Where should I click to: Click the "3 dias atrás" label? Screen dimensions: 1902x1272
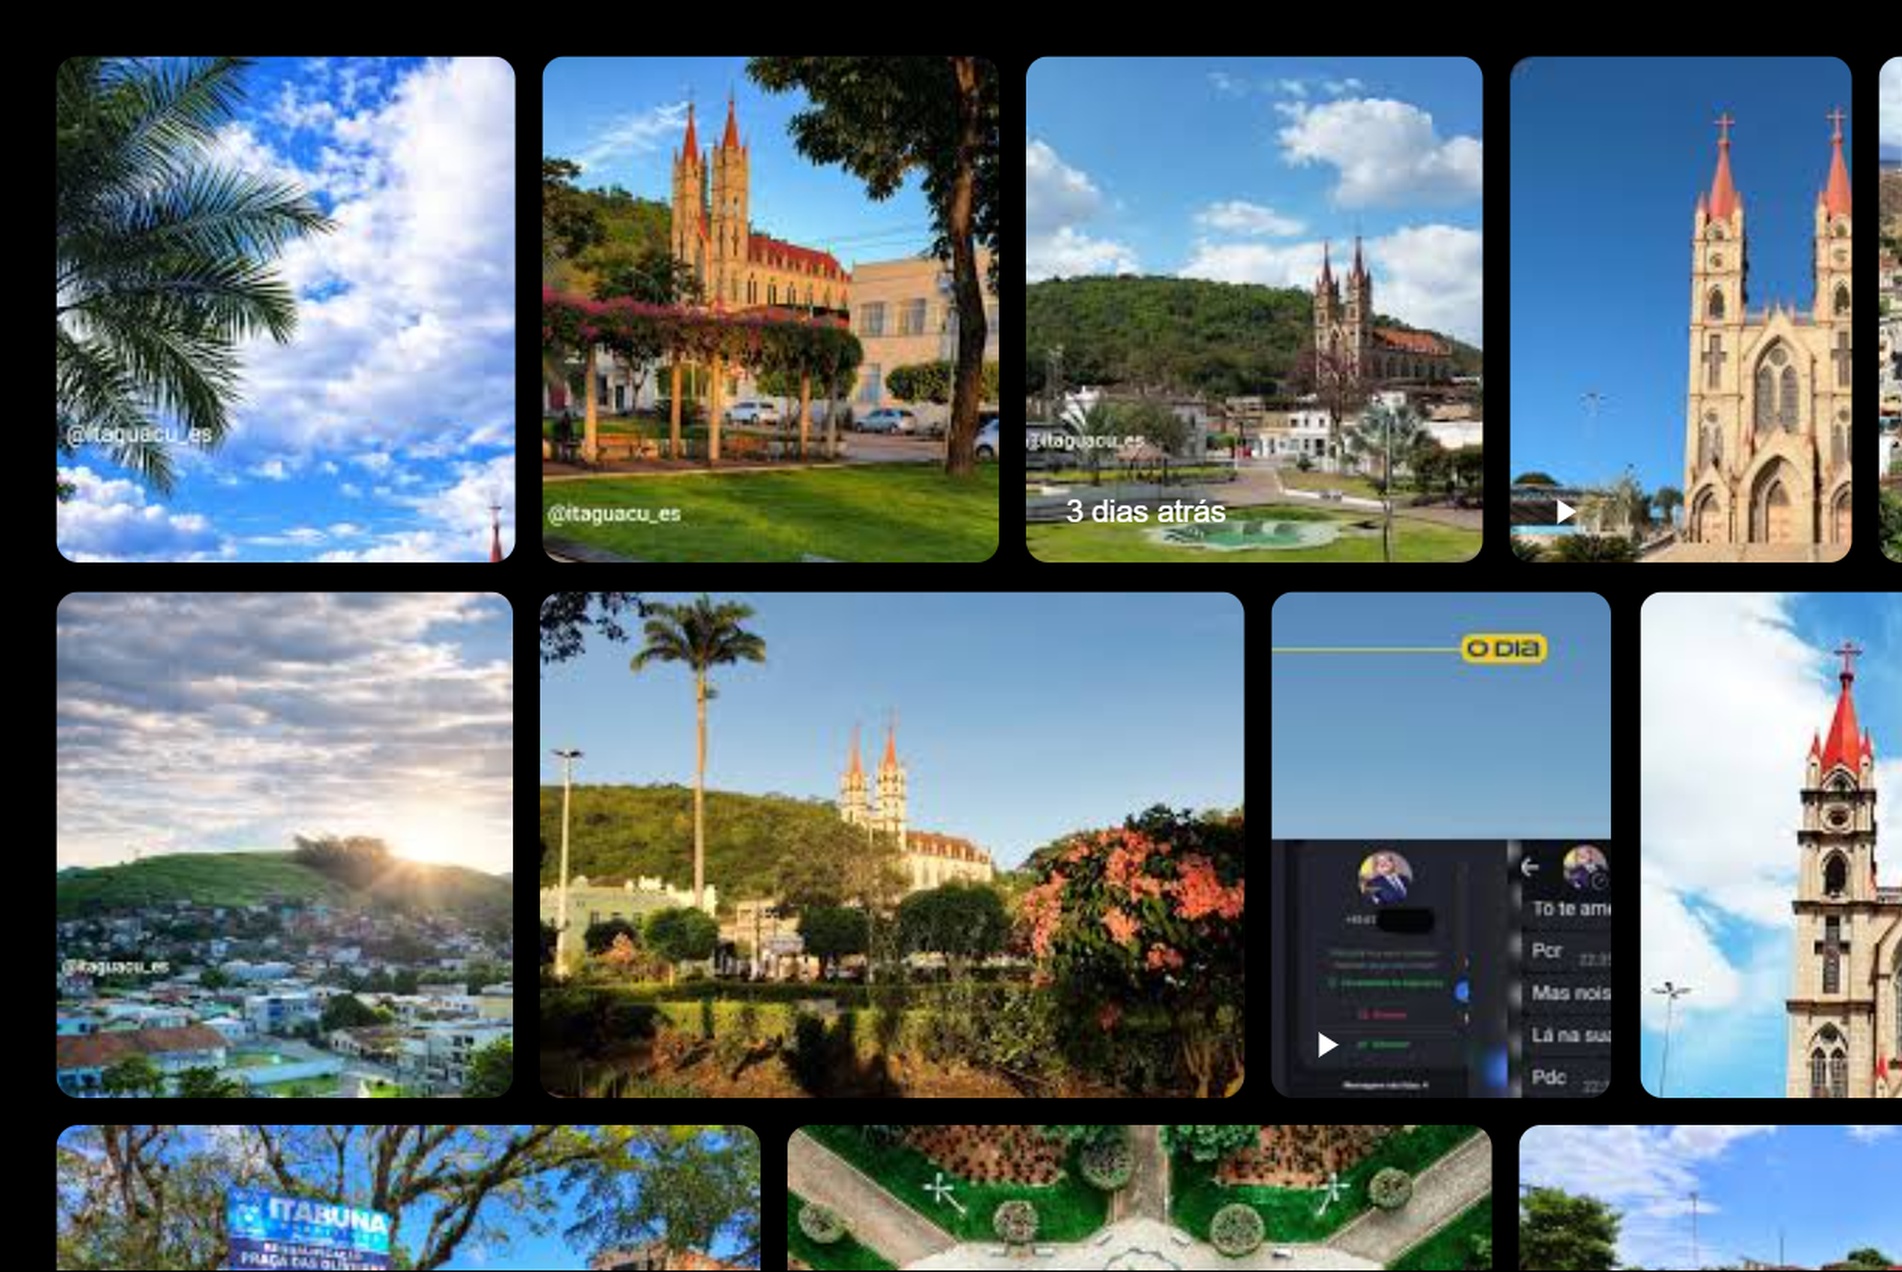(x=1145, y=512)
